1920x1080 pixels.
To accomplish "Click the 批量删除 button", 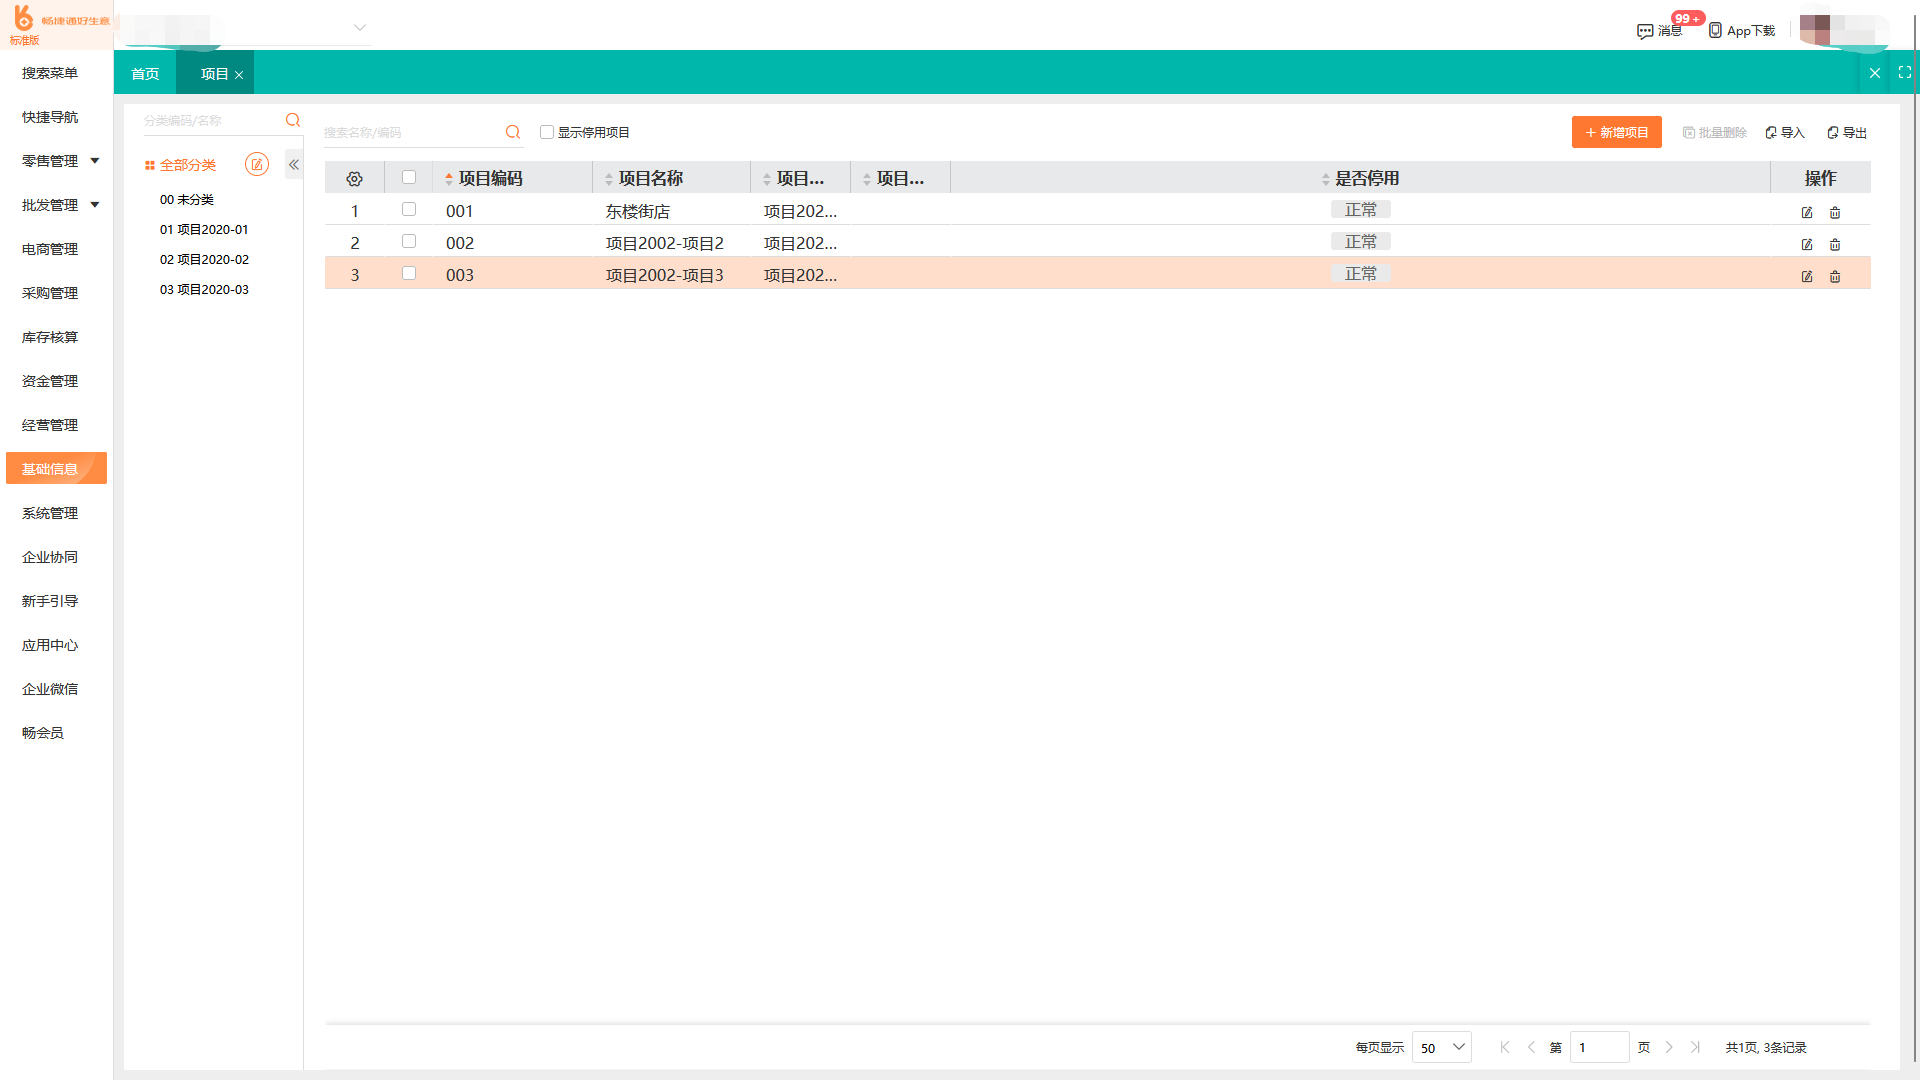I will click(1713, 132).
